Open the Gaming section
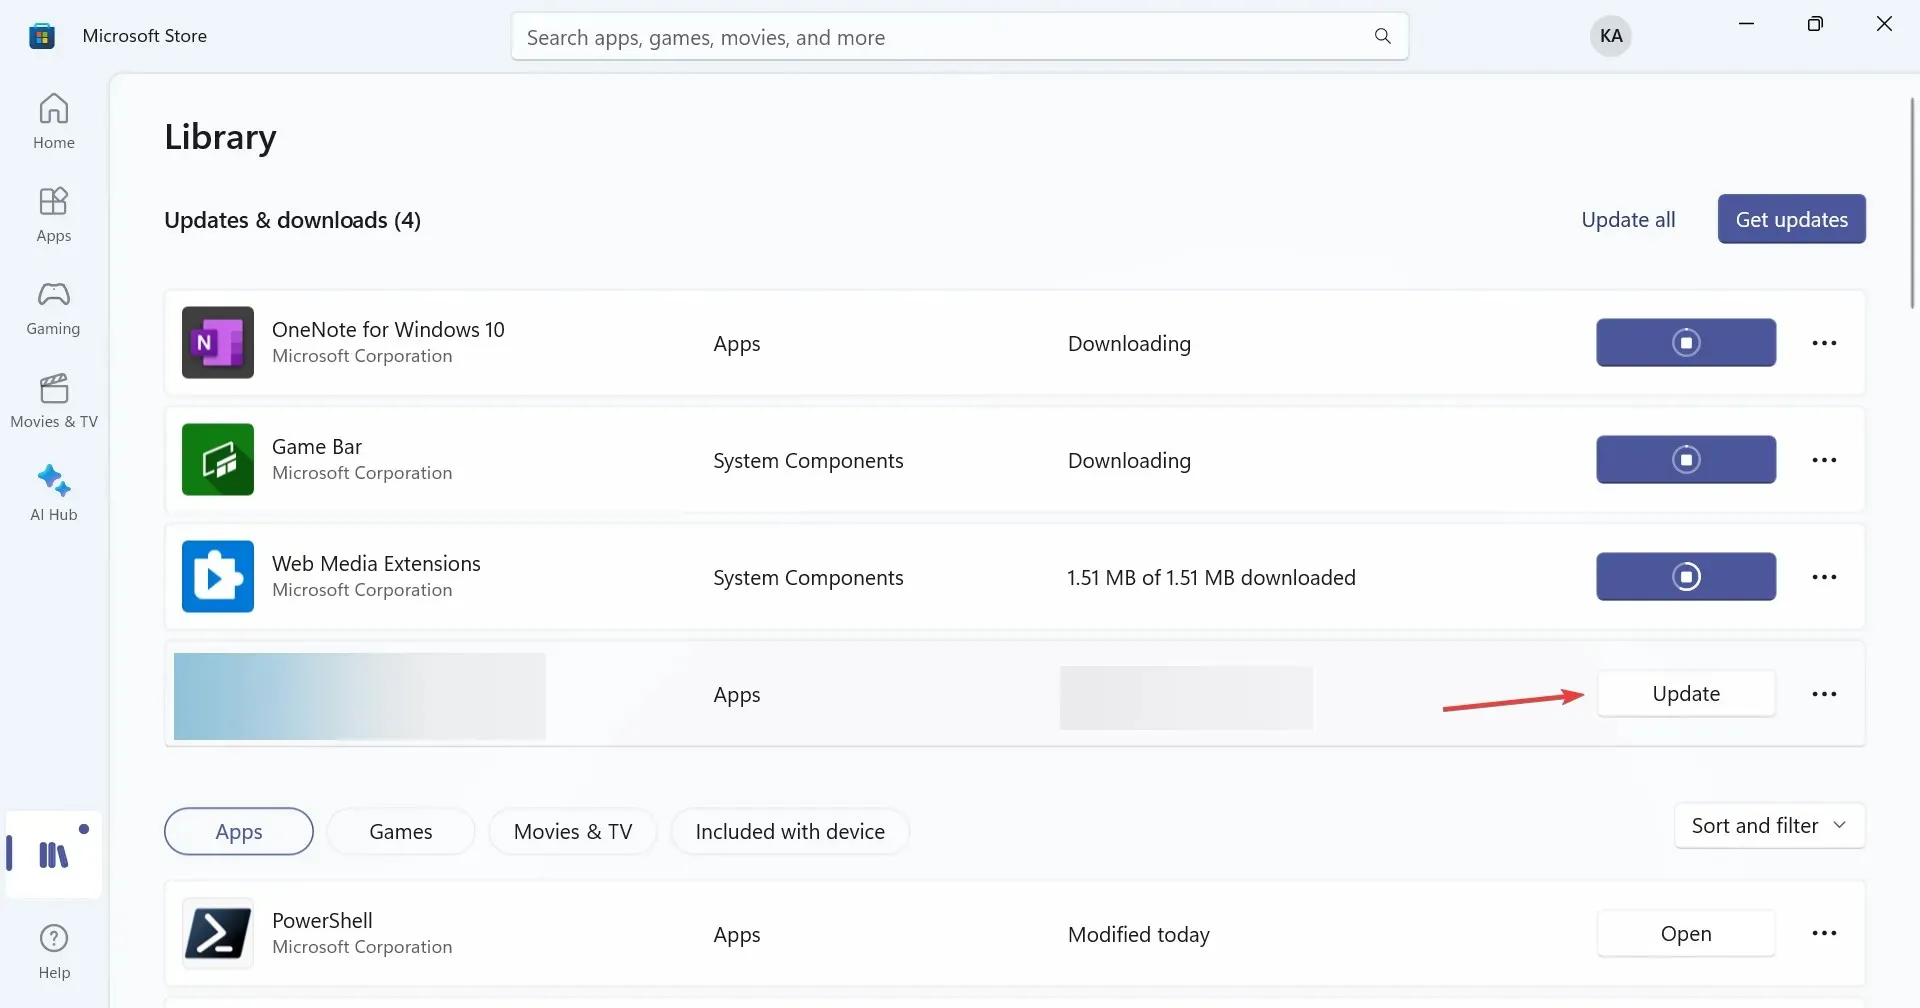1920x1008 pixels. pyautogui.click(x=54, y=307)
